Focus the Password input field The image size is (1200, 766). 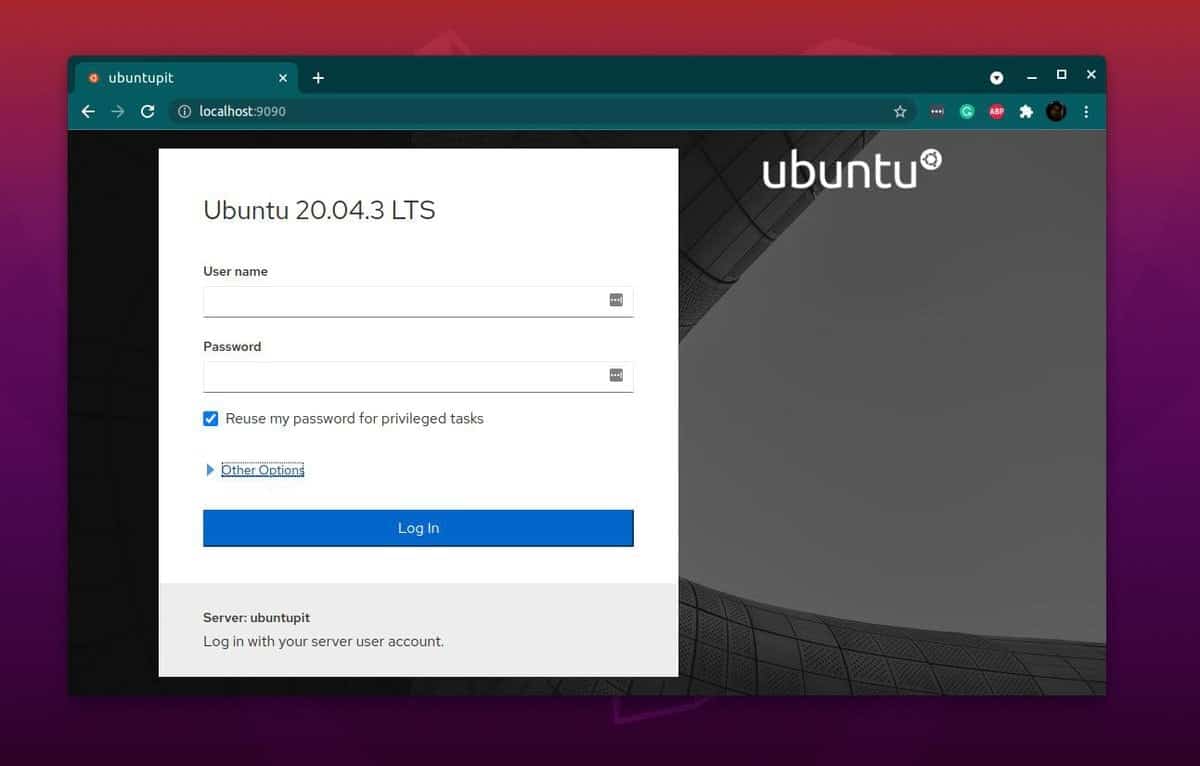pyautogui.click(x=418, y=376)
